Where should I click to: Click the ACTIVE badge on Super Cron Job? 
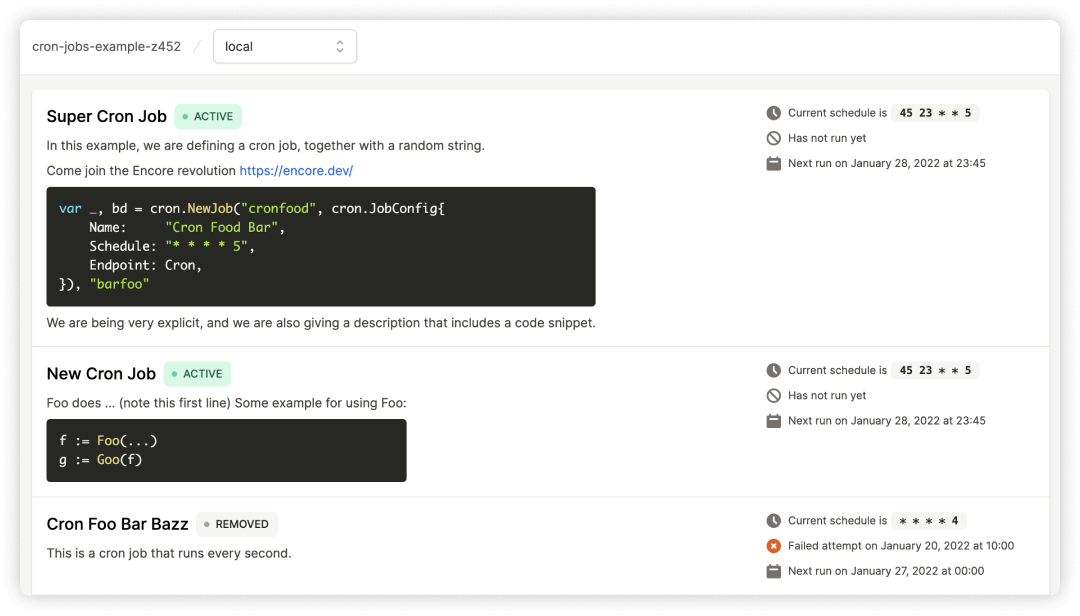208,117
